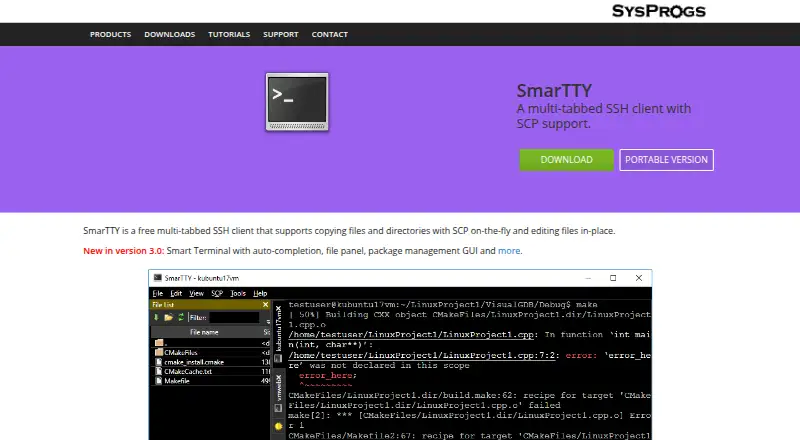Select the parent directory '..' folder row
The width and height of the screenshot is (800, 440).
[211, 343]
